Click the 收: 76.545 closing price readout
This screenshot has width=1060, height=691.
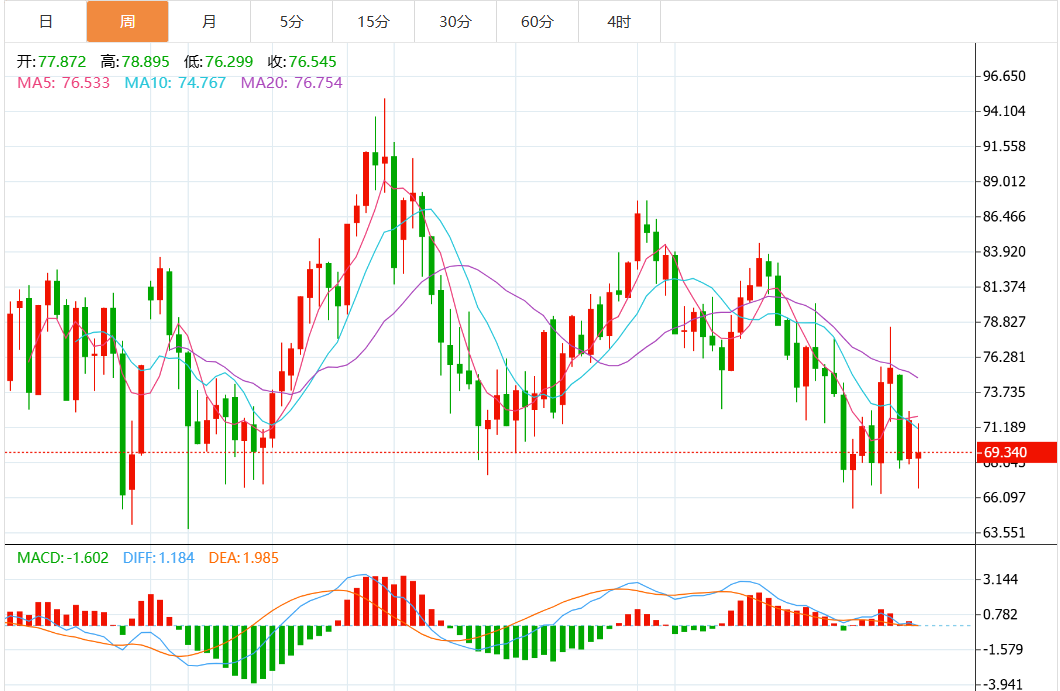point(302,62)
